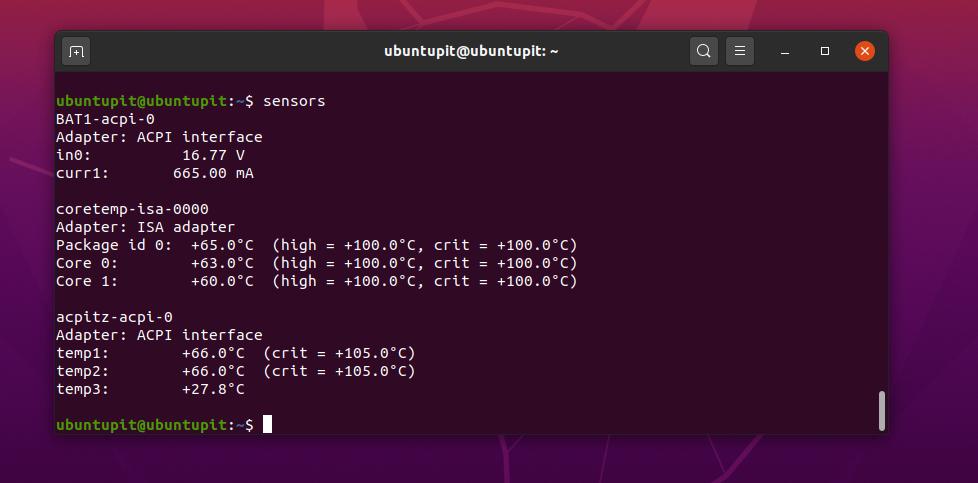The height and width of the screenshot is (483, 978).
Task: Click the BAT1-acpi-0 line
Action: tap(105, 119)
